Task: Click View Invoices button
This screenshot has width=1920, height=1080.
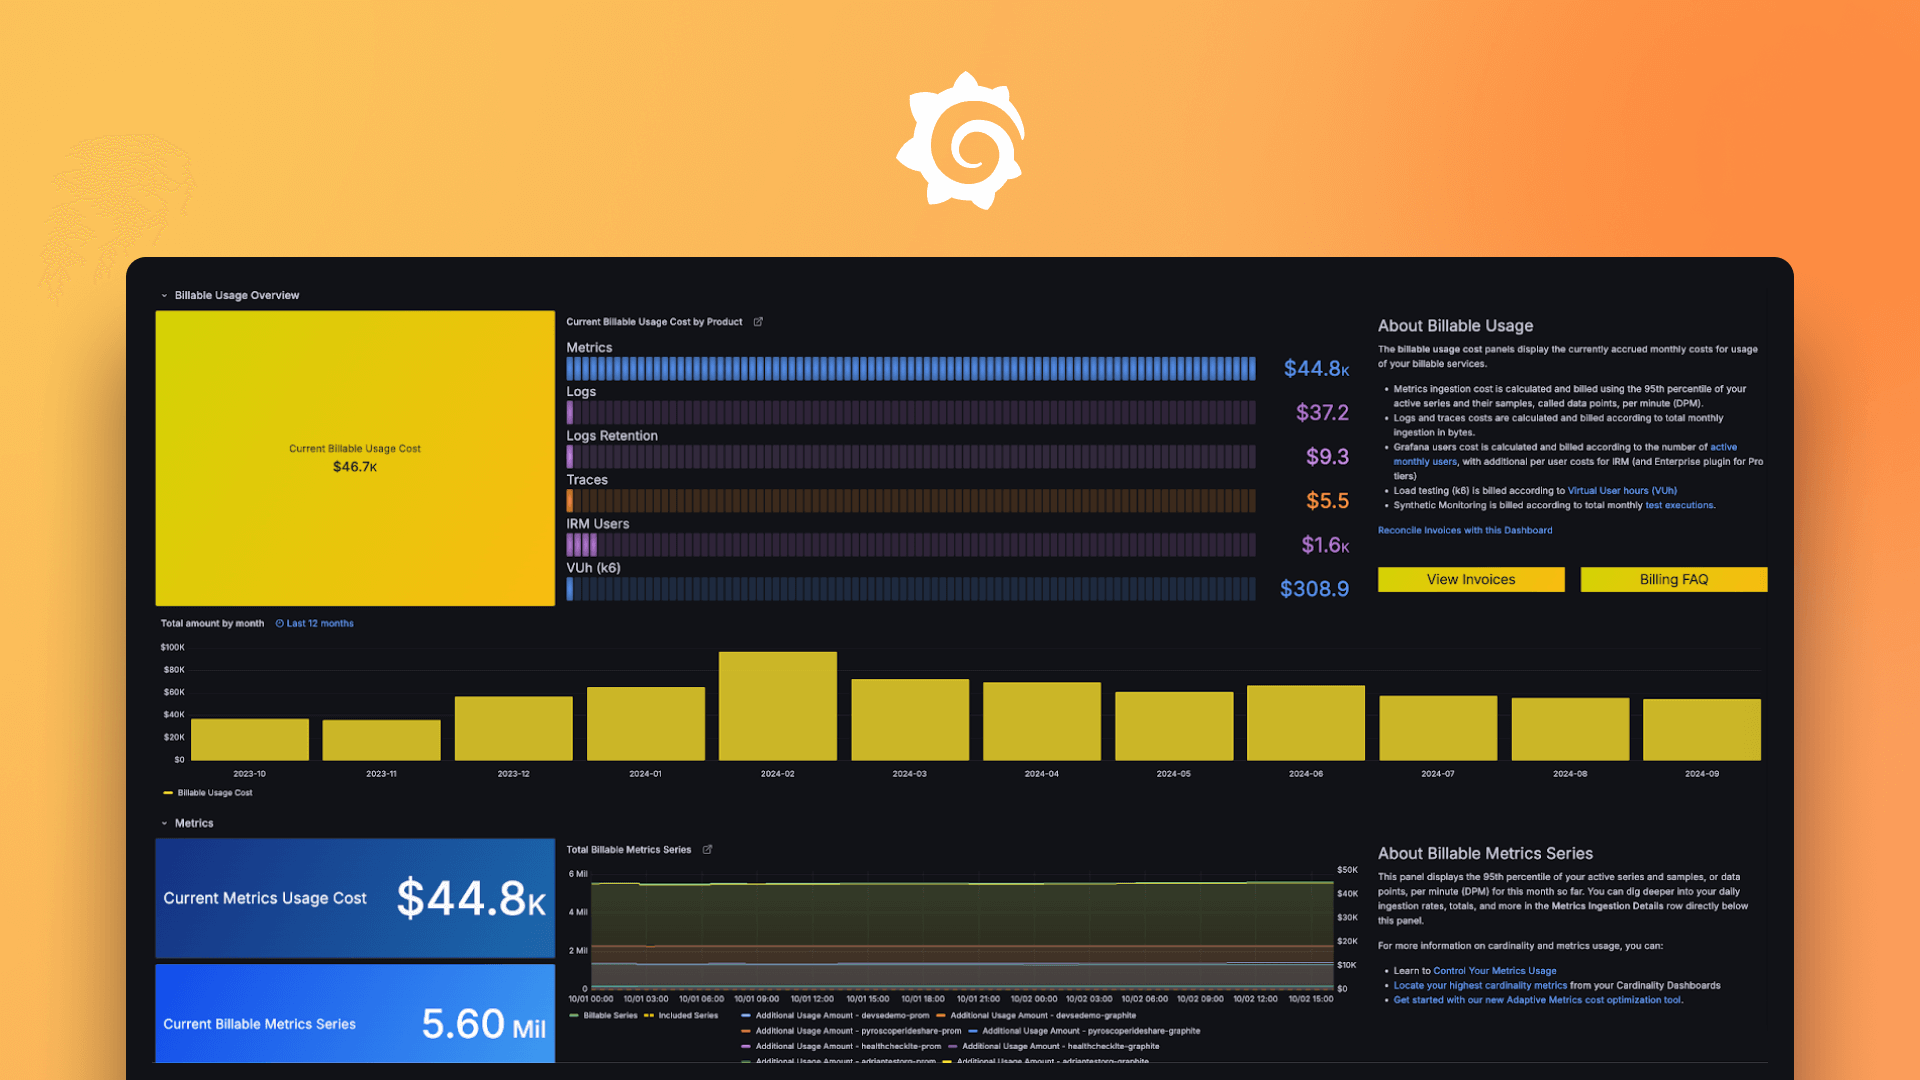Action: point(1469,579)
